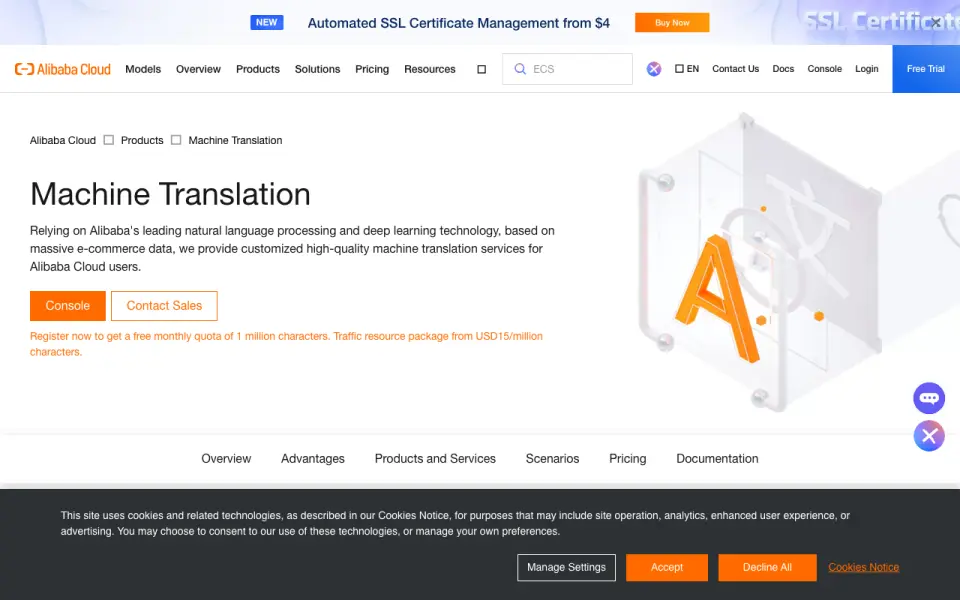This screenshot has width=960, height=600.
Task: Open the Docs link
Action: click(783, 69)
